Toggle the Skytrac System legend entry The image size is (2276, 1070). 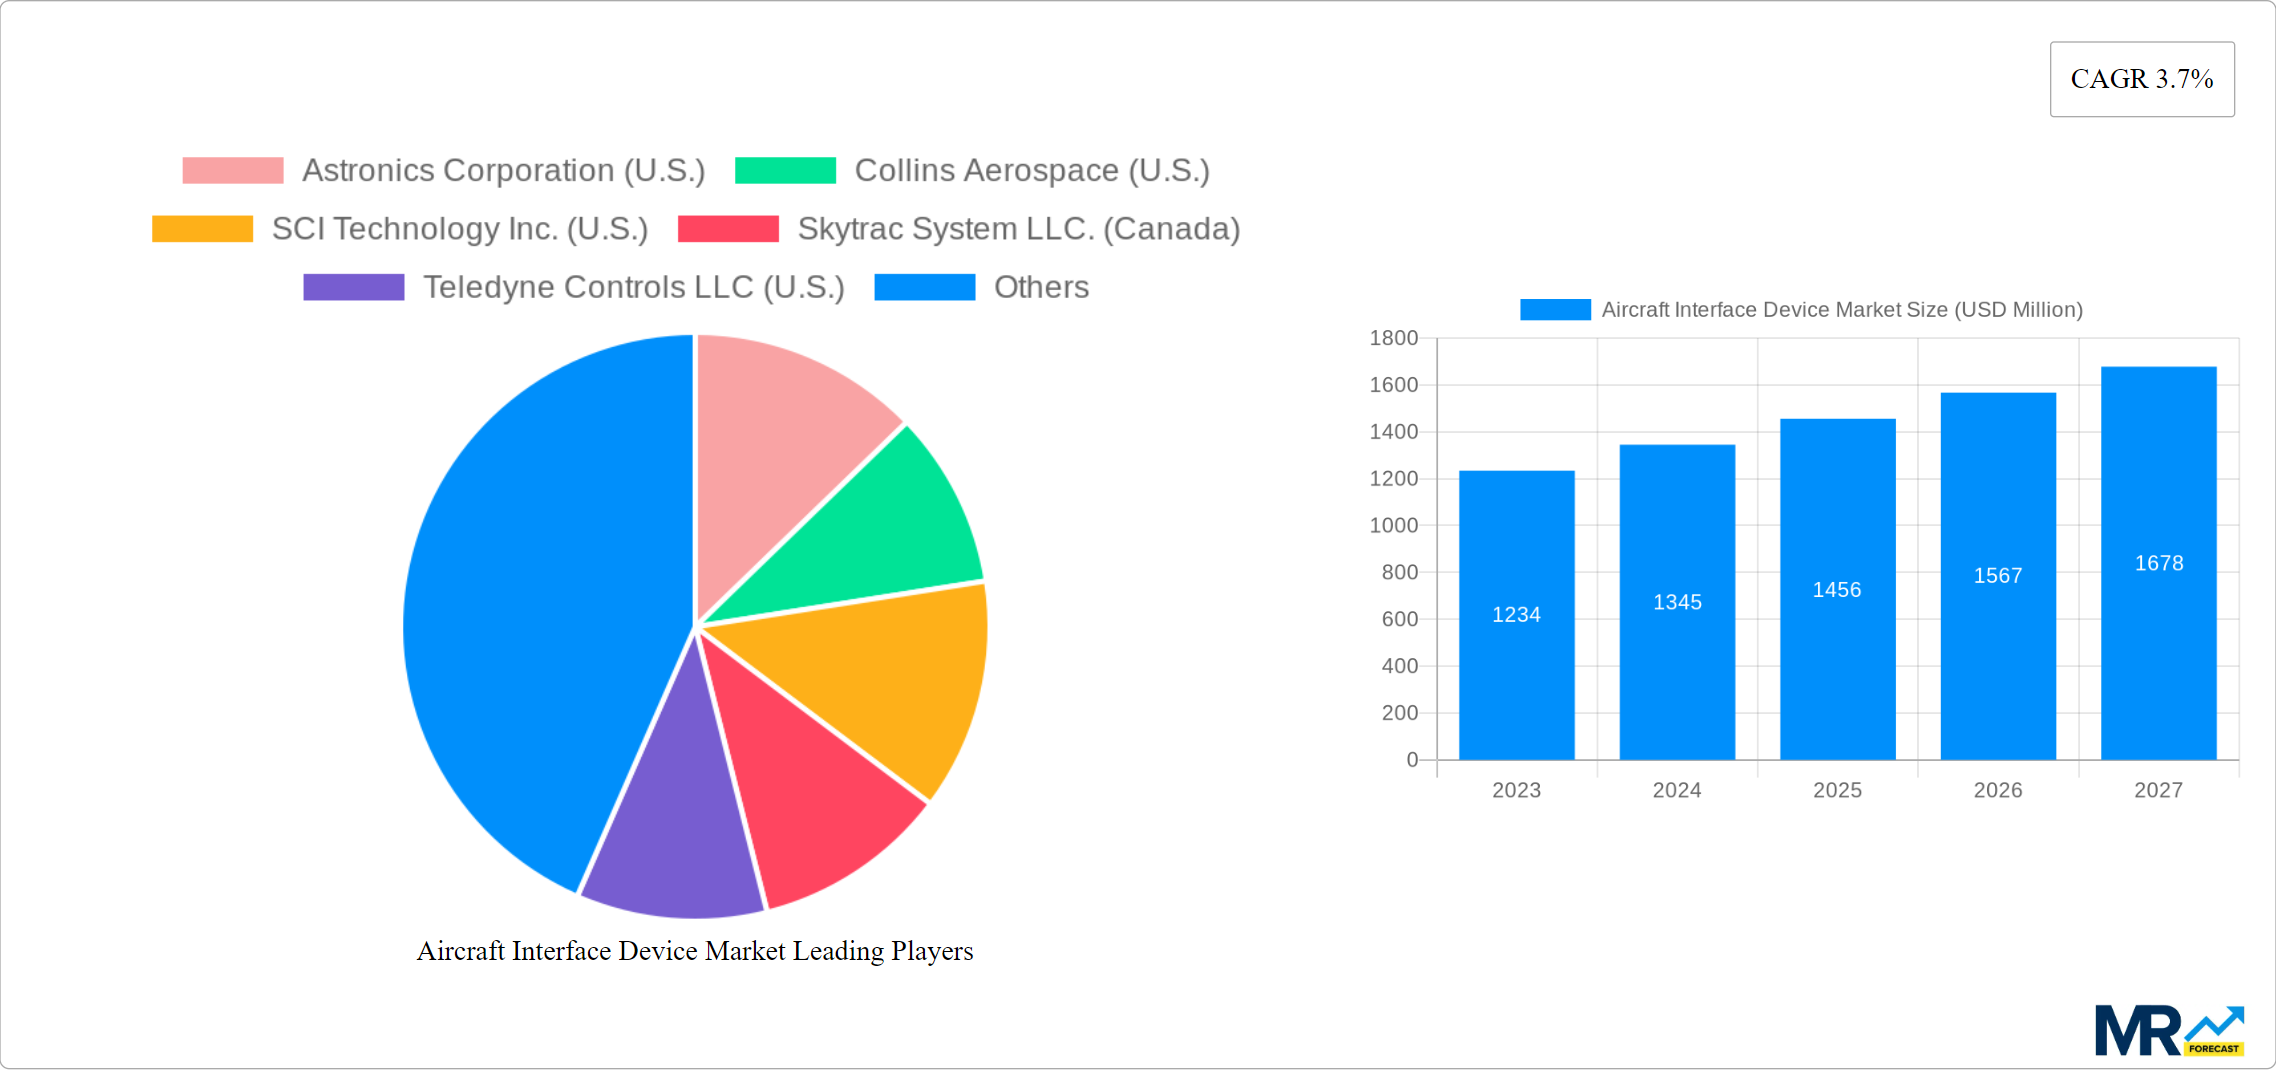pyautogui.click(x=730, y=229)
